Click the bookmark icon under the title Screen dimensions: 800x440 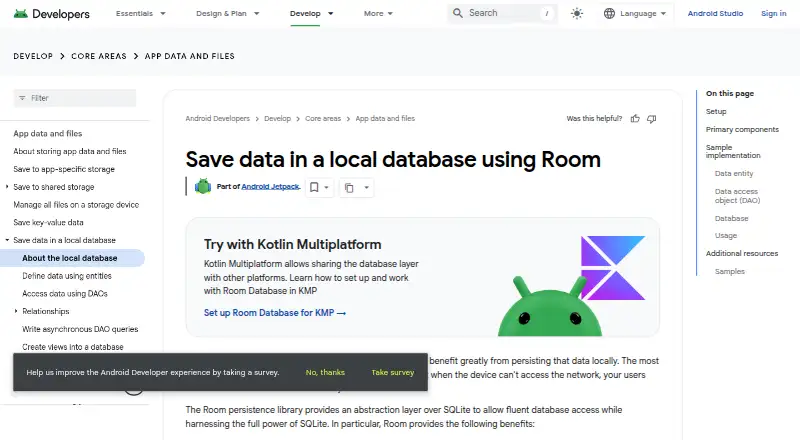(314, 187)
